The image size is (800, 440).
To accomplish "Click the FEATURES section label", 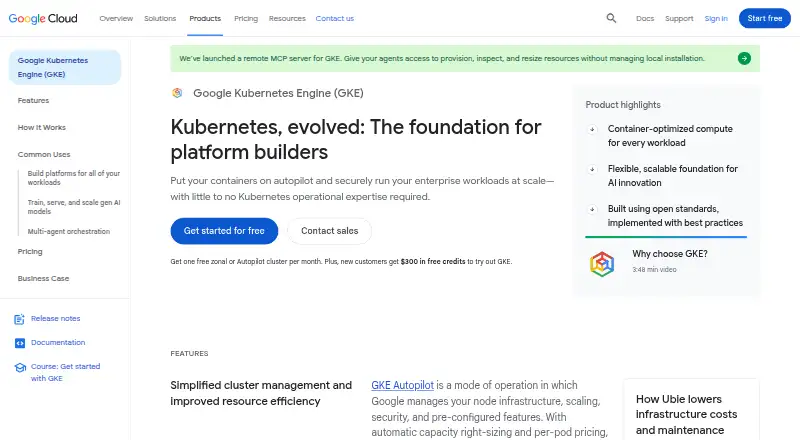I will pos(189,354).
